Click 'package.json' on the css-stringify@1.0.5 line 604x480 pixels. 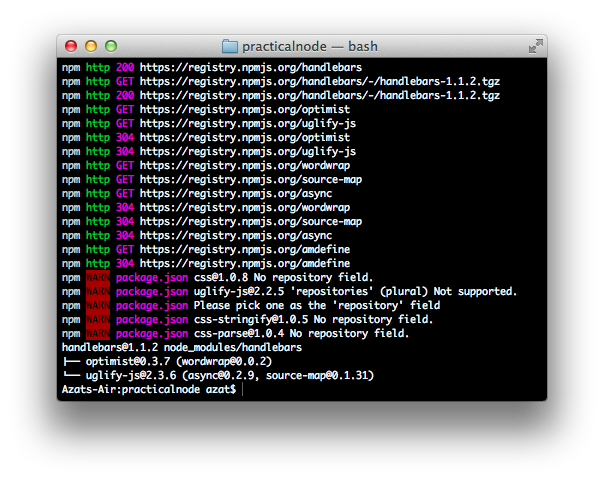pos(151,319)
